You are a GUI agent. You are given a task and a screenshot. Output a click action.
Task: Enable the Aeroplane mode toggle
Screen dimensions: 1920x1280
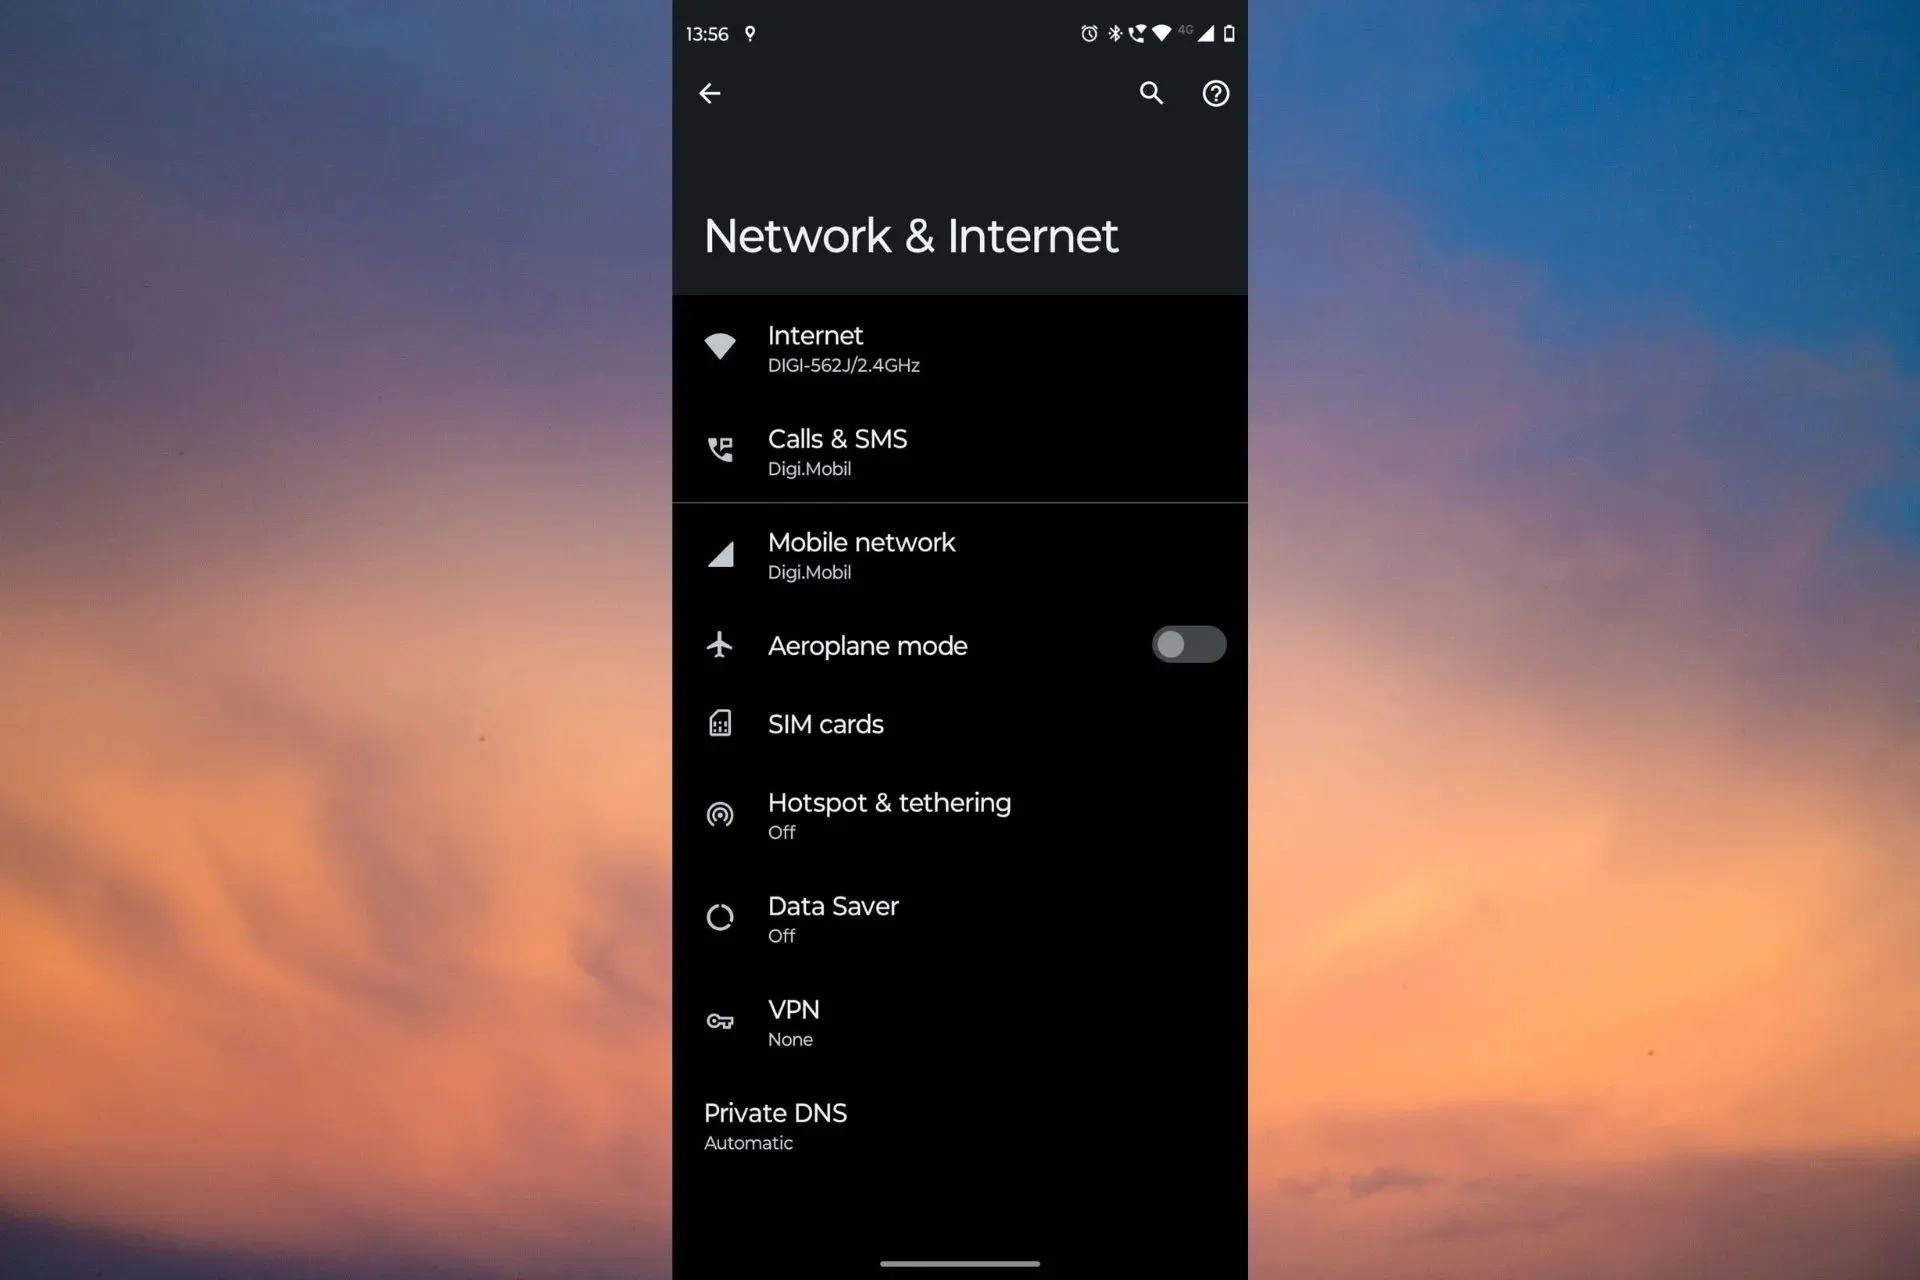(1189, 644)
